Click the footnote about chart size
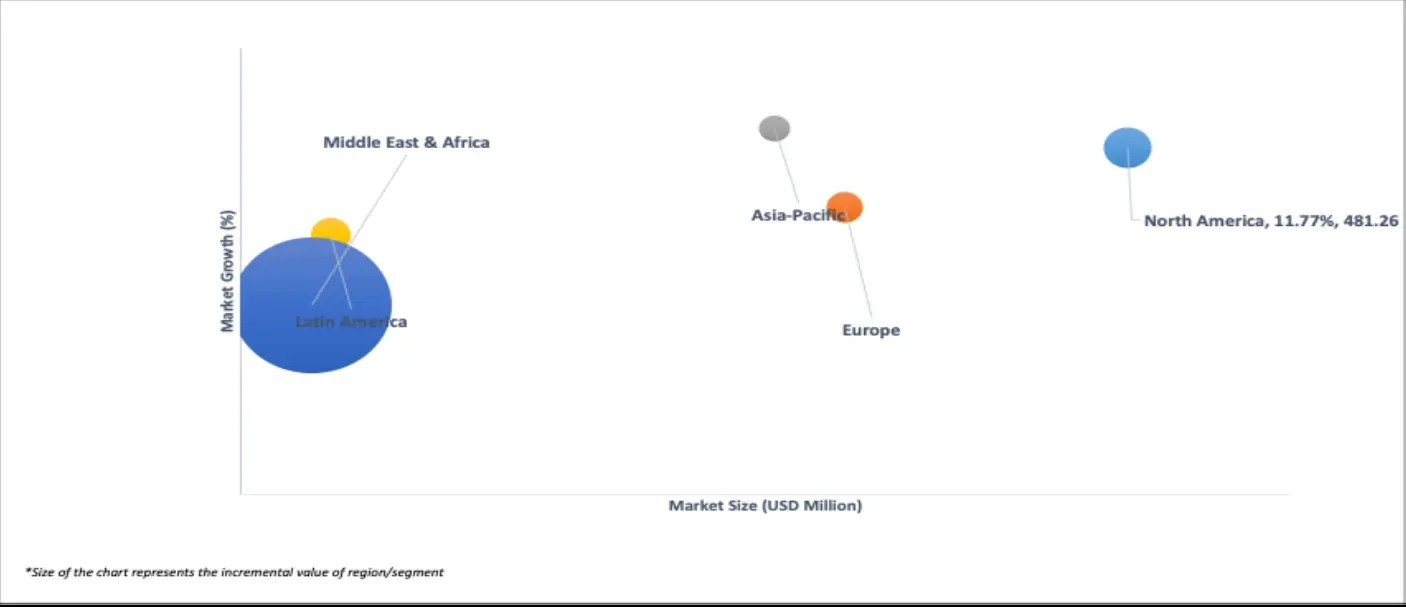 [x=234, y=572]
